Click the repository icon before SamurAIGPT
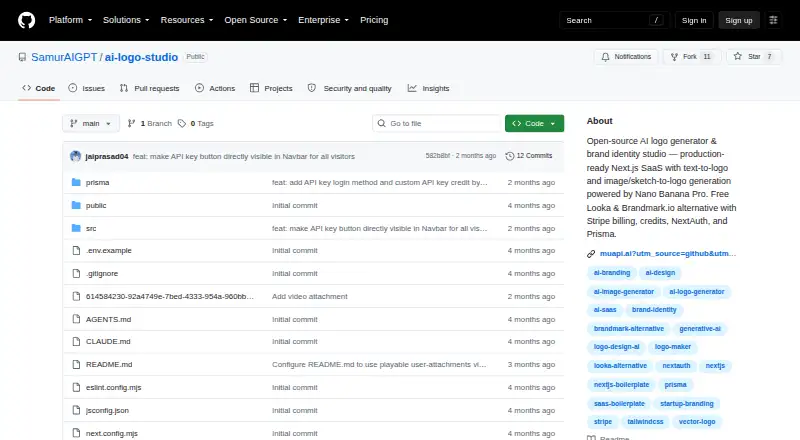 click(x=22, y=57)
